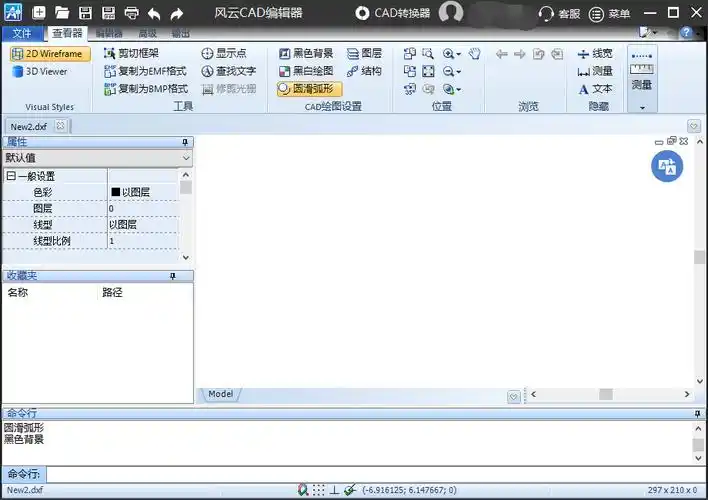Toggle the 黑色背景 black background option

306,53
